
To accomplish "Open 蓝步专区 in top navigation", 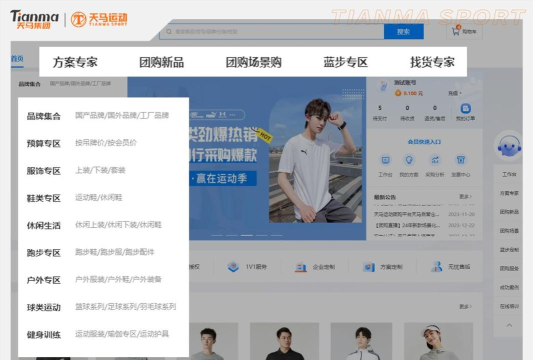I will [x=345, y=62].
